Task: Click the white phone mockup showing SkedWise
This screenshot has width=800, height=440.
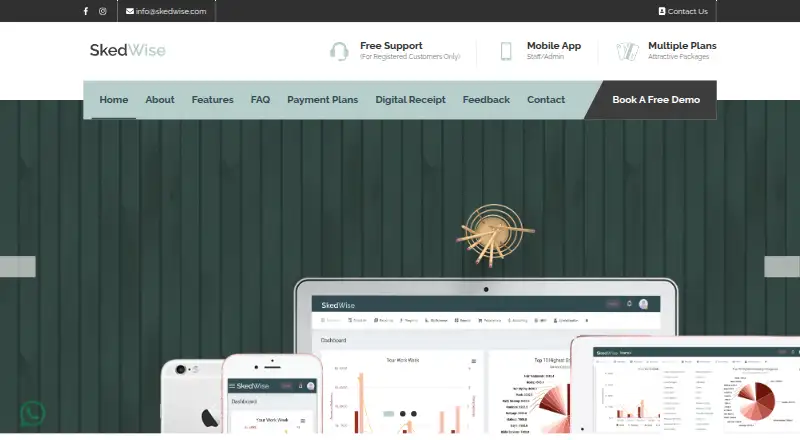Action: click(272, 394)
